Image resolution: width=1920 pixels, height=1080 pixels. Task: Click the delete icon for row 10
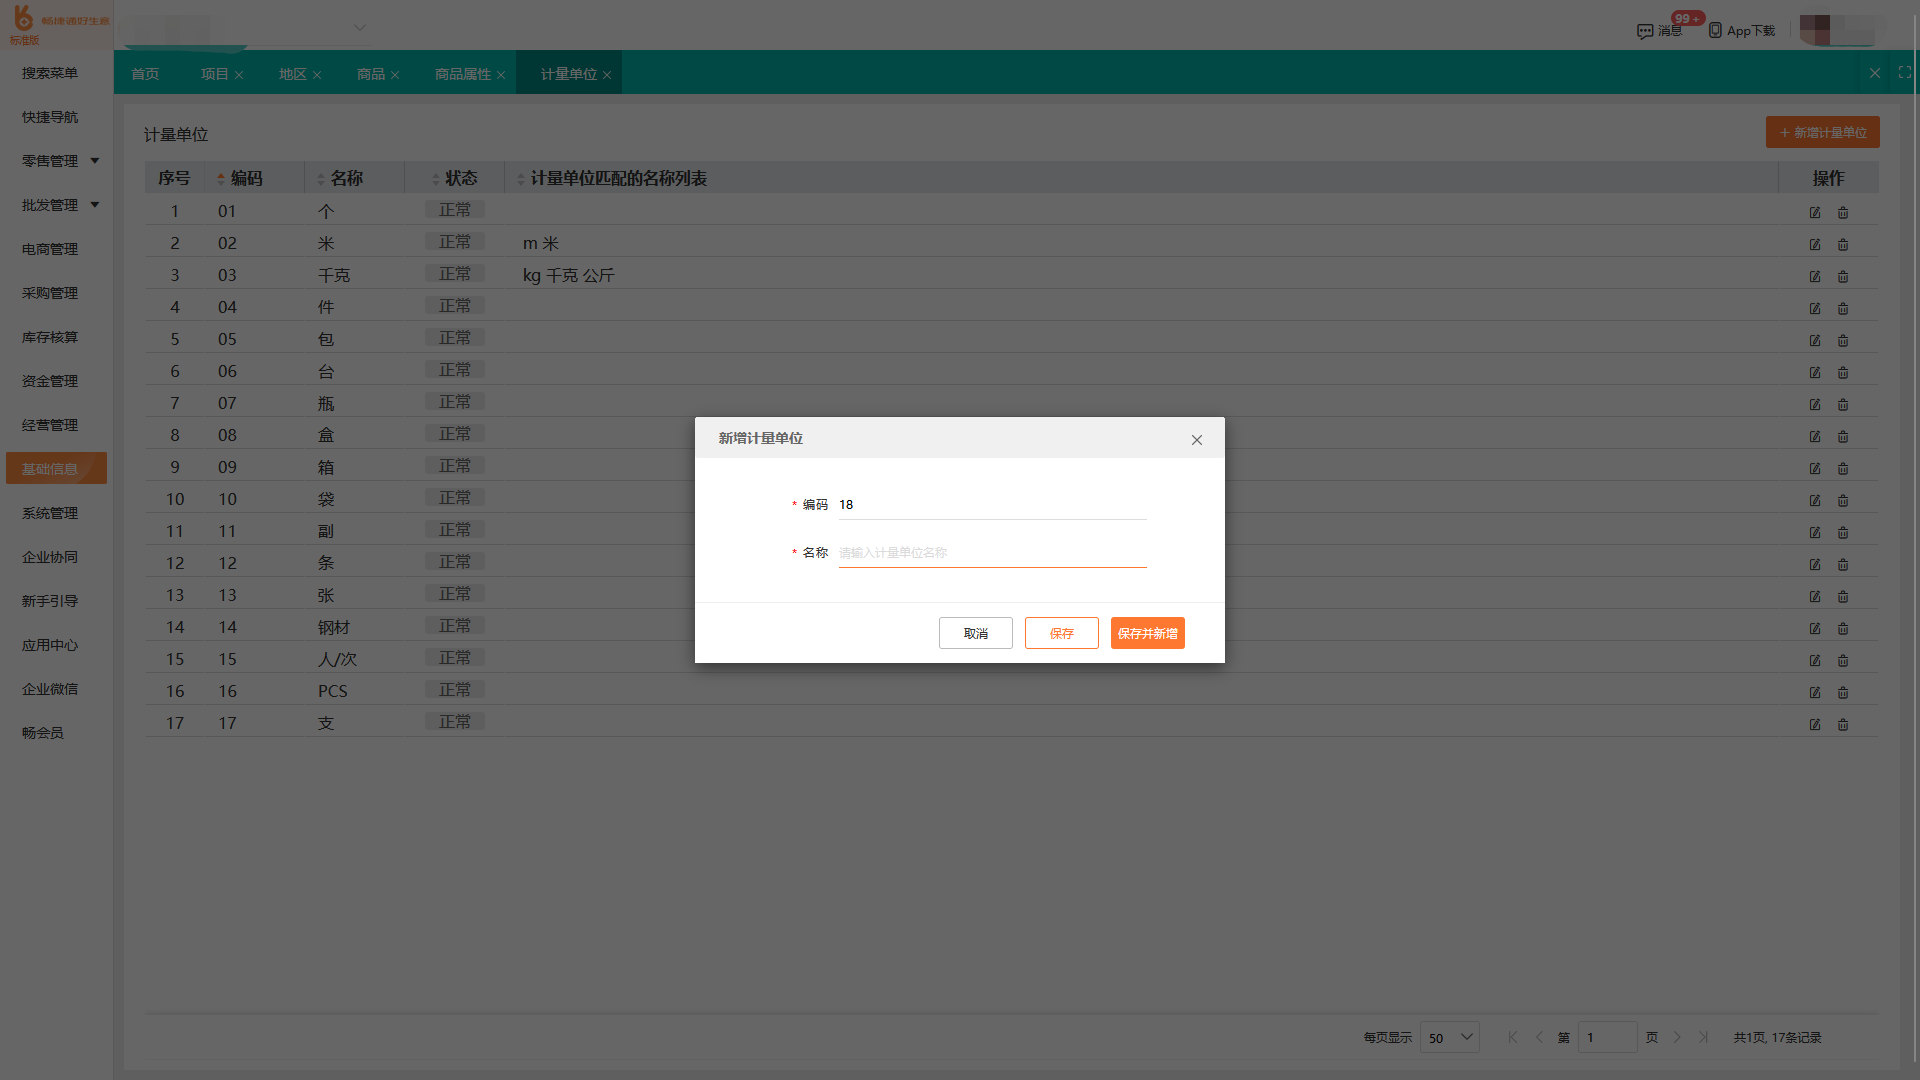tap(1844, 500)
